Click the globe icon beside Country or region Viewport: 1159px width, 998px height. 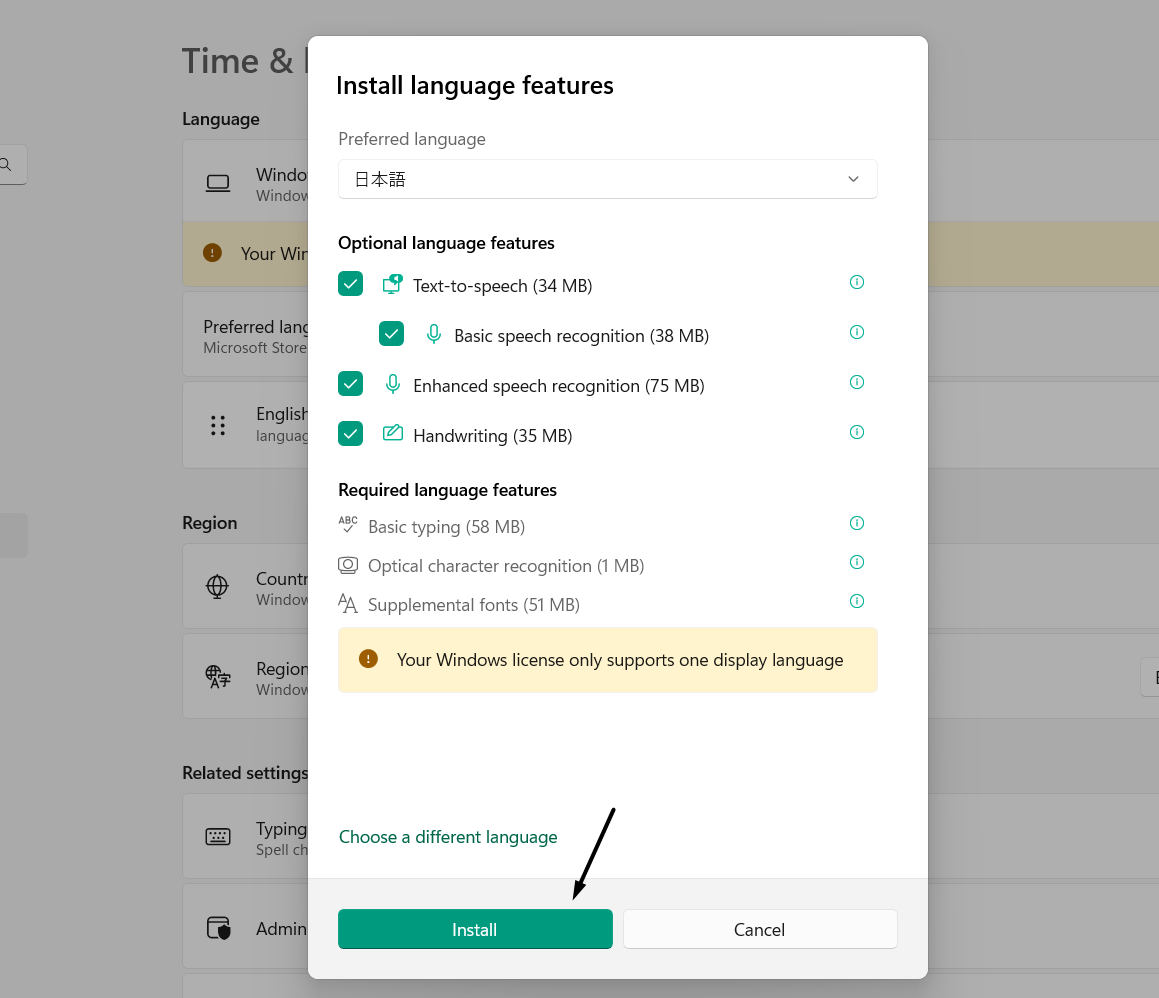[217, 587]
